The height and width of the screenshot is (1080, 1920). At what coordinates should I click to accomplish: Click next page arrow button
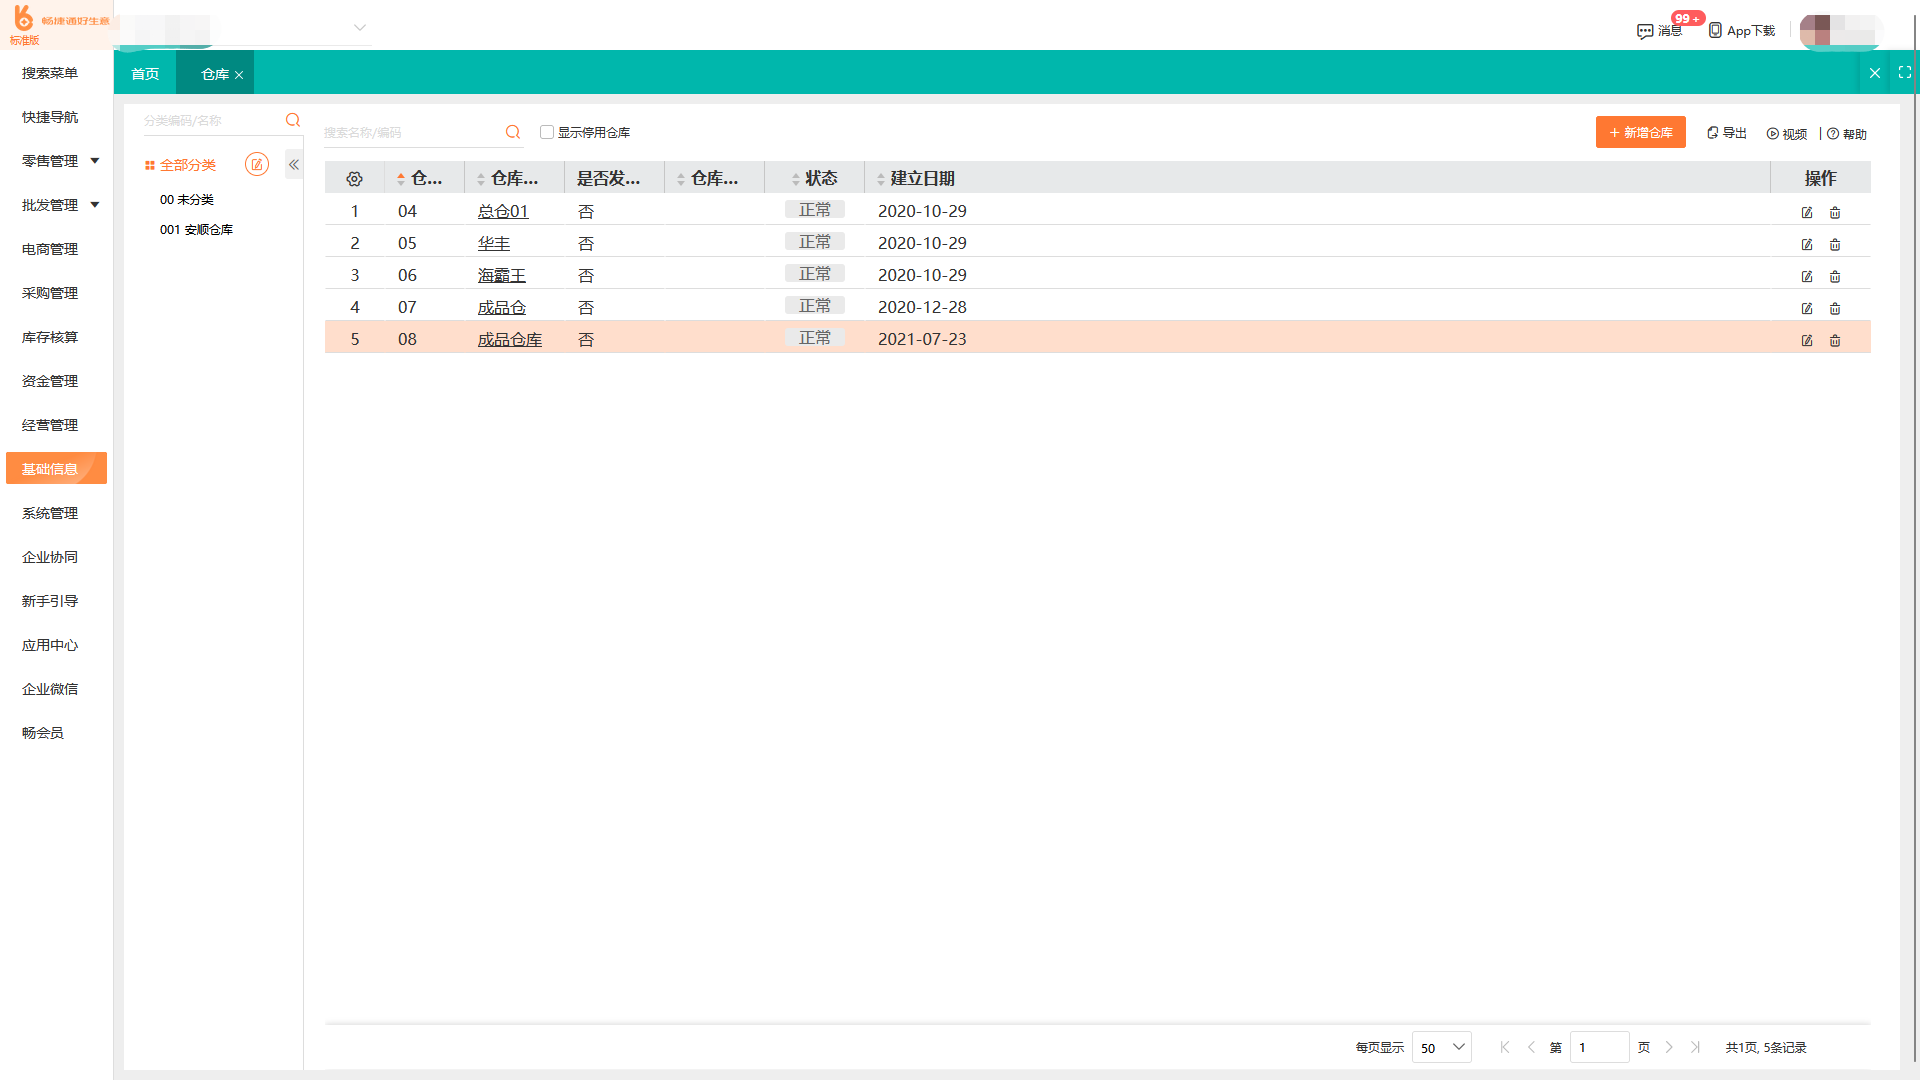(x=1667, y=1047)
